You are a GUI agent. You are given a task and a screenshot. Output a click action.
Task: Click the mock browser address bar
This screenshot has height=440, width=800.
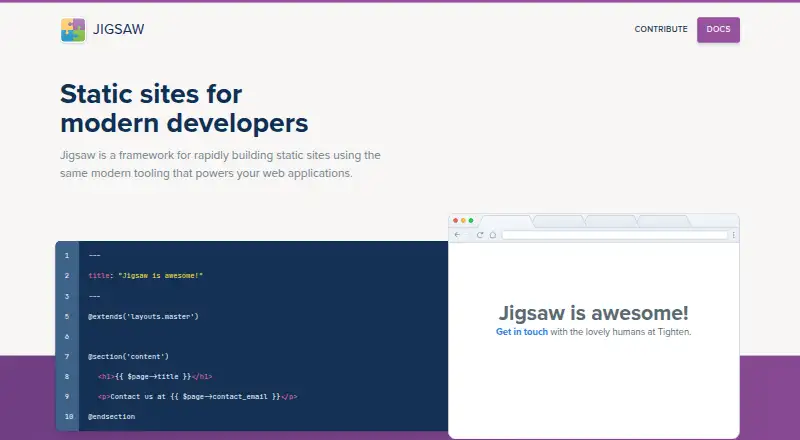614,235
